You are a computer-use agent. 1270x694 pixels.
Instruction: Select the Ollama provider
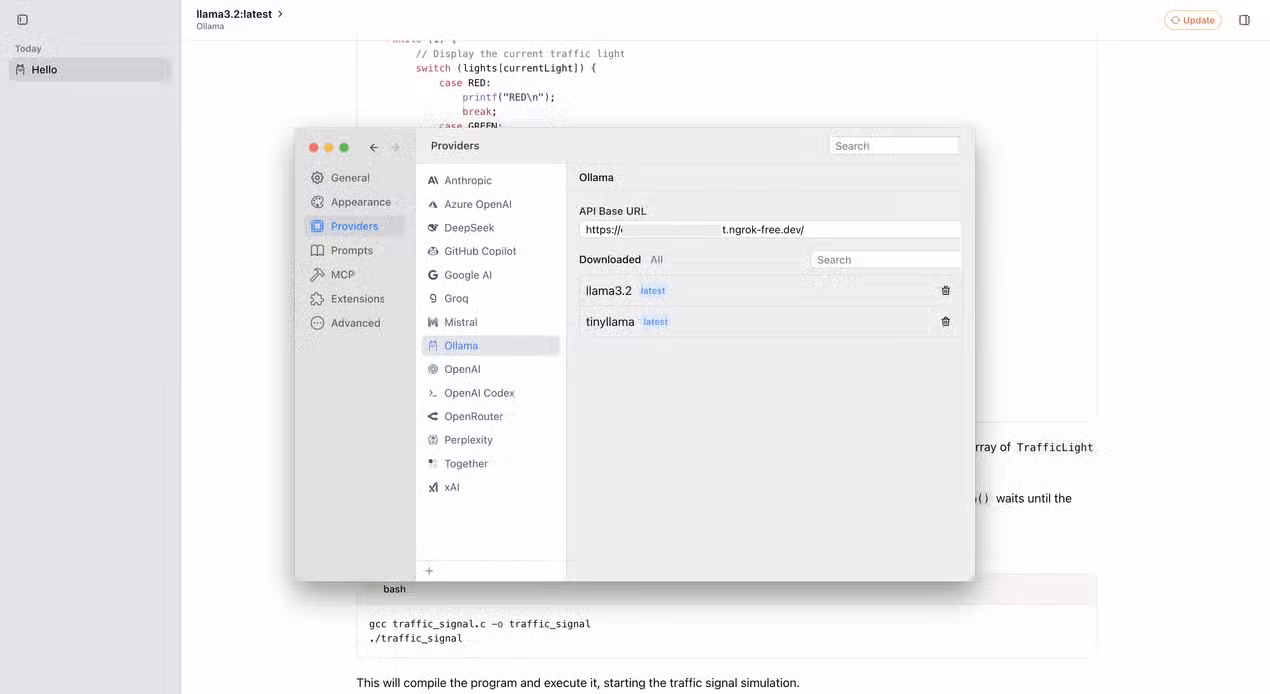[x=490, y=346]
